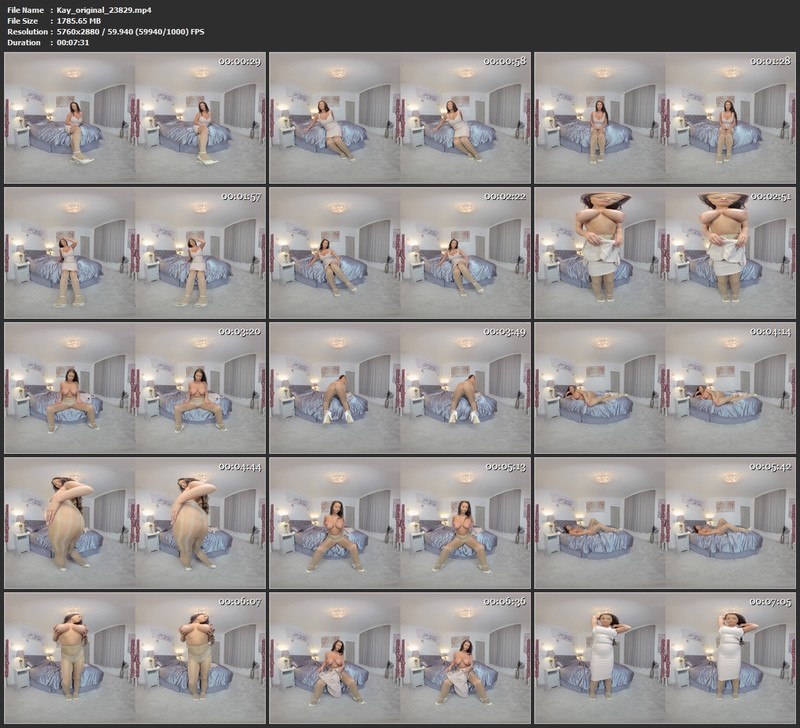Select the file size value 1785.65 MB

(x=78, y=20)
